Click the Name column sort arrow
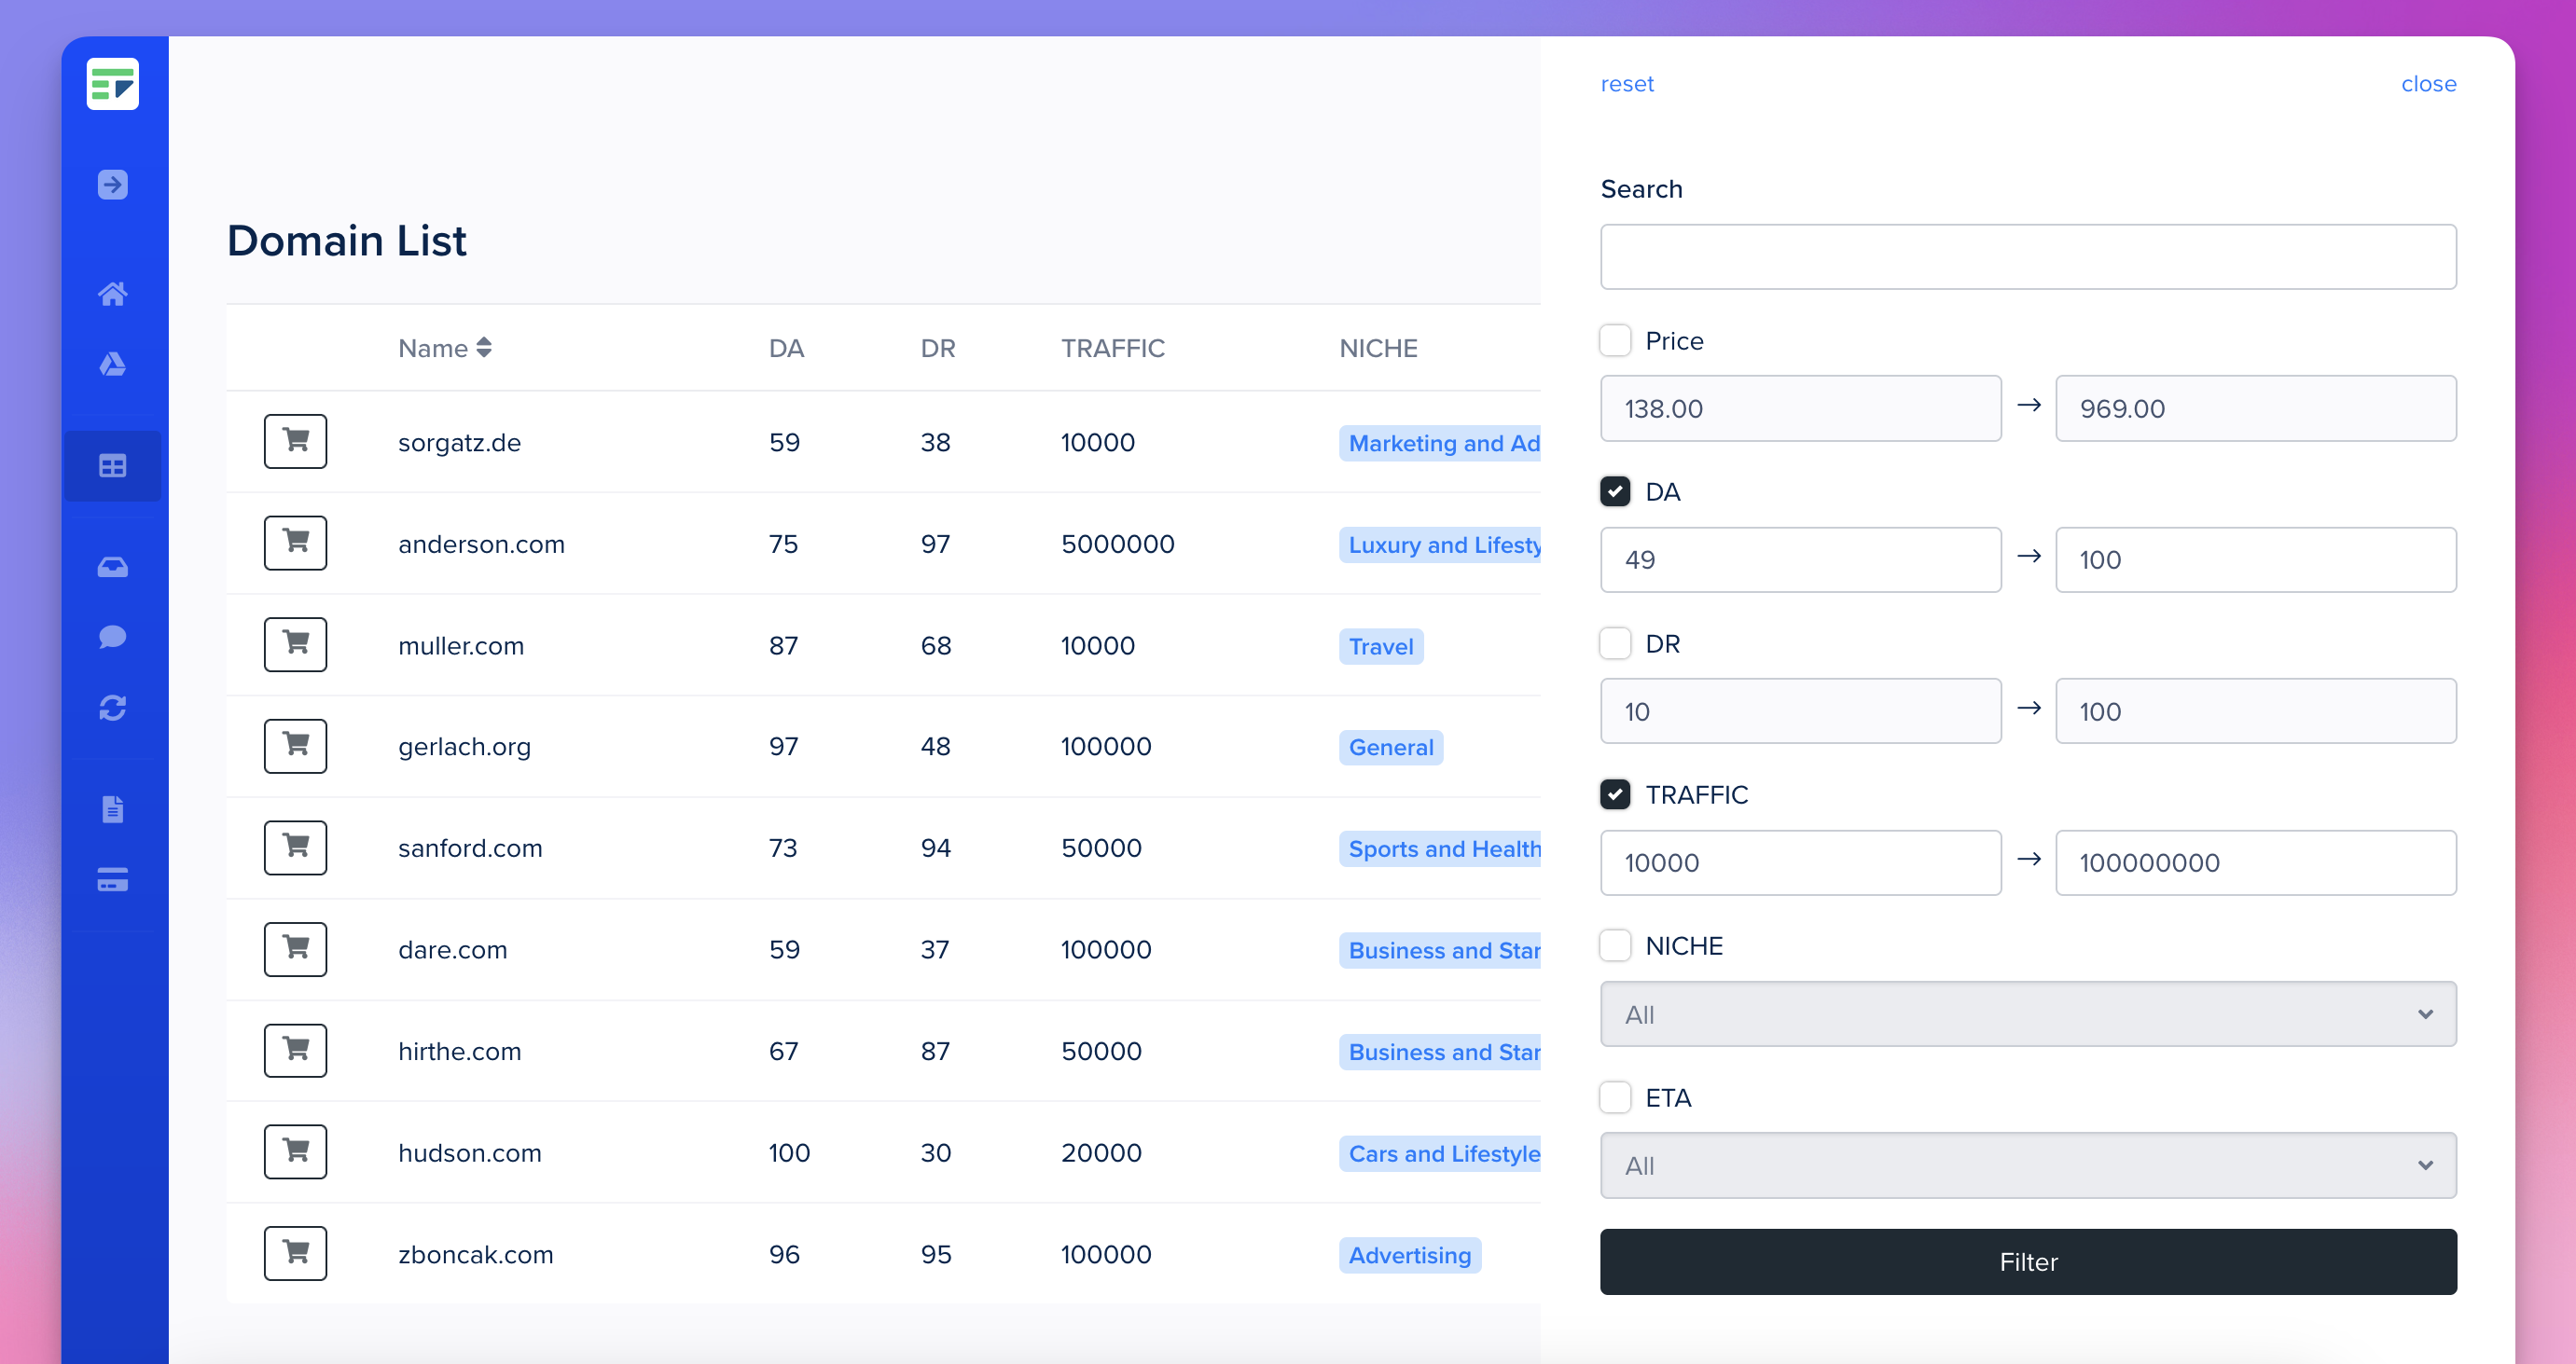Viewport: 2576px width, 1364px height. pos(487,349)
